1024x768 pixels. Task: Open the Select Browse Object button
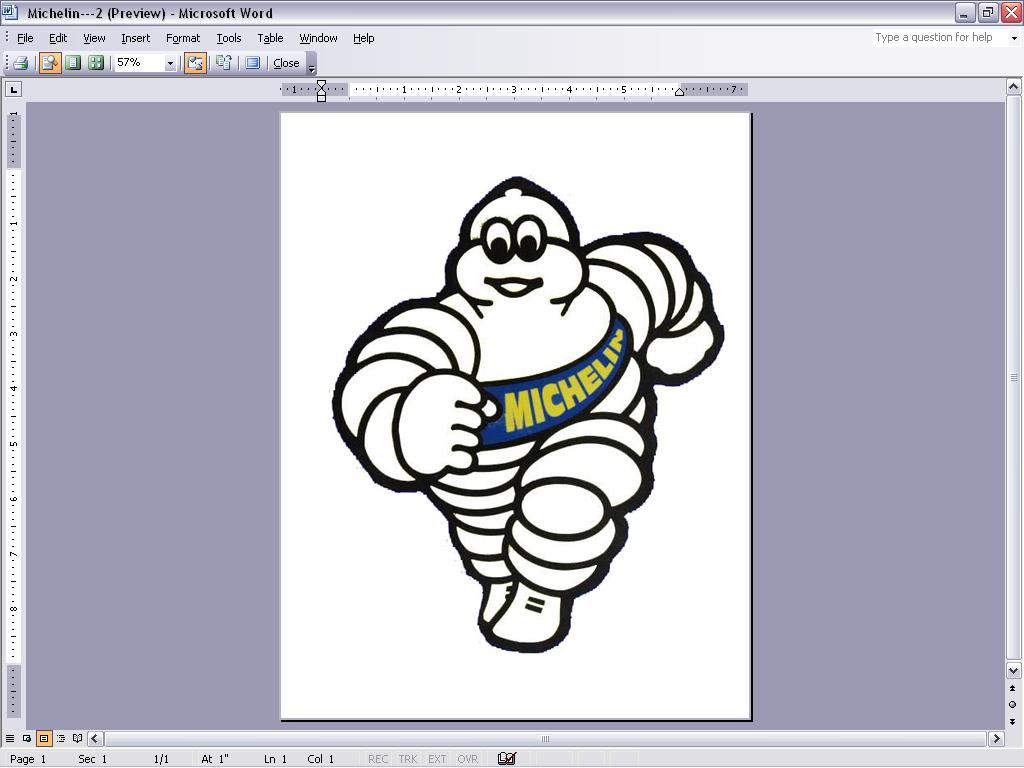1012,704
